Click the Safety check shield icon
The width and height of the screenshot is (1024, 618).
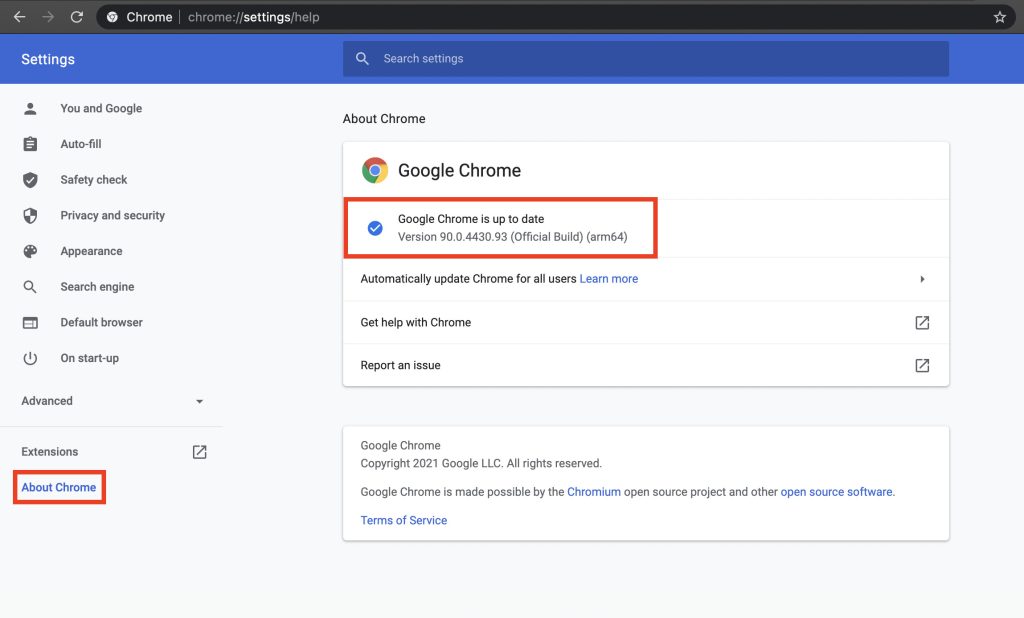(30, 180)
